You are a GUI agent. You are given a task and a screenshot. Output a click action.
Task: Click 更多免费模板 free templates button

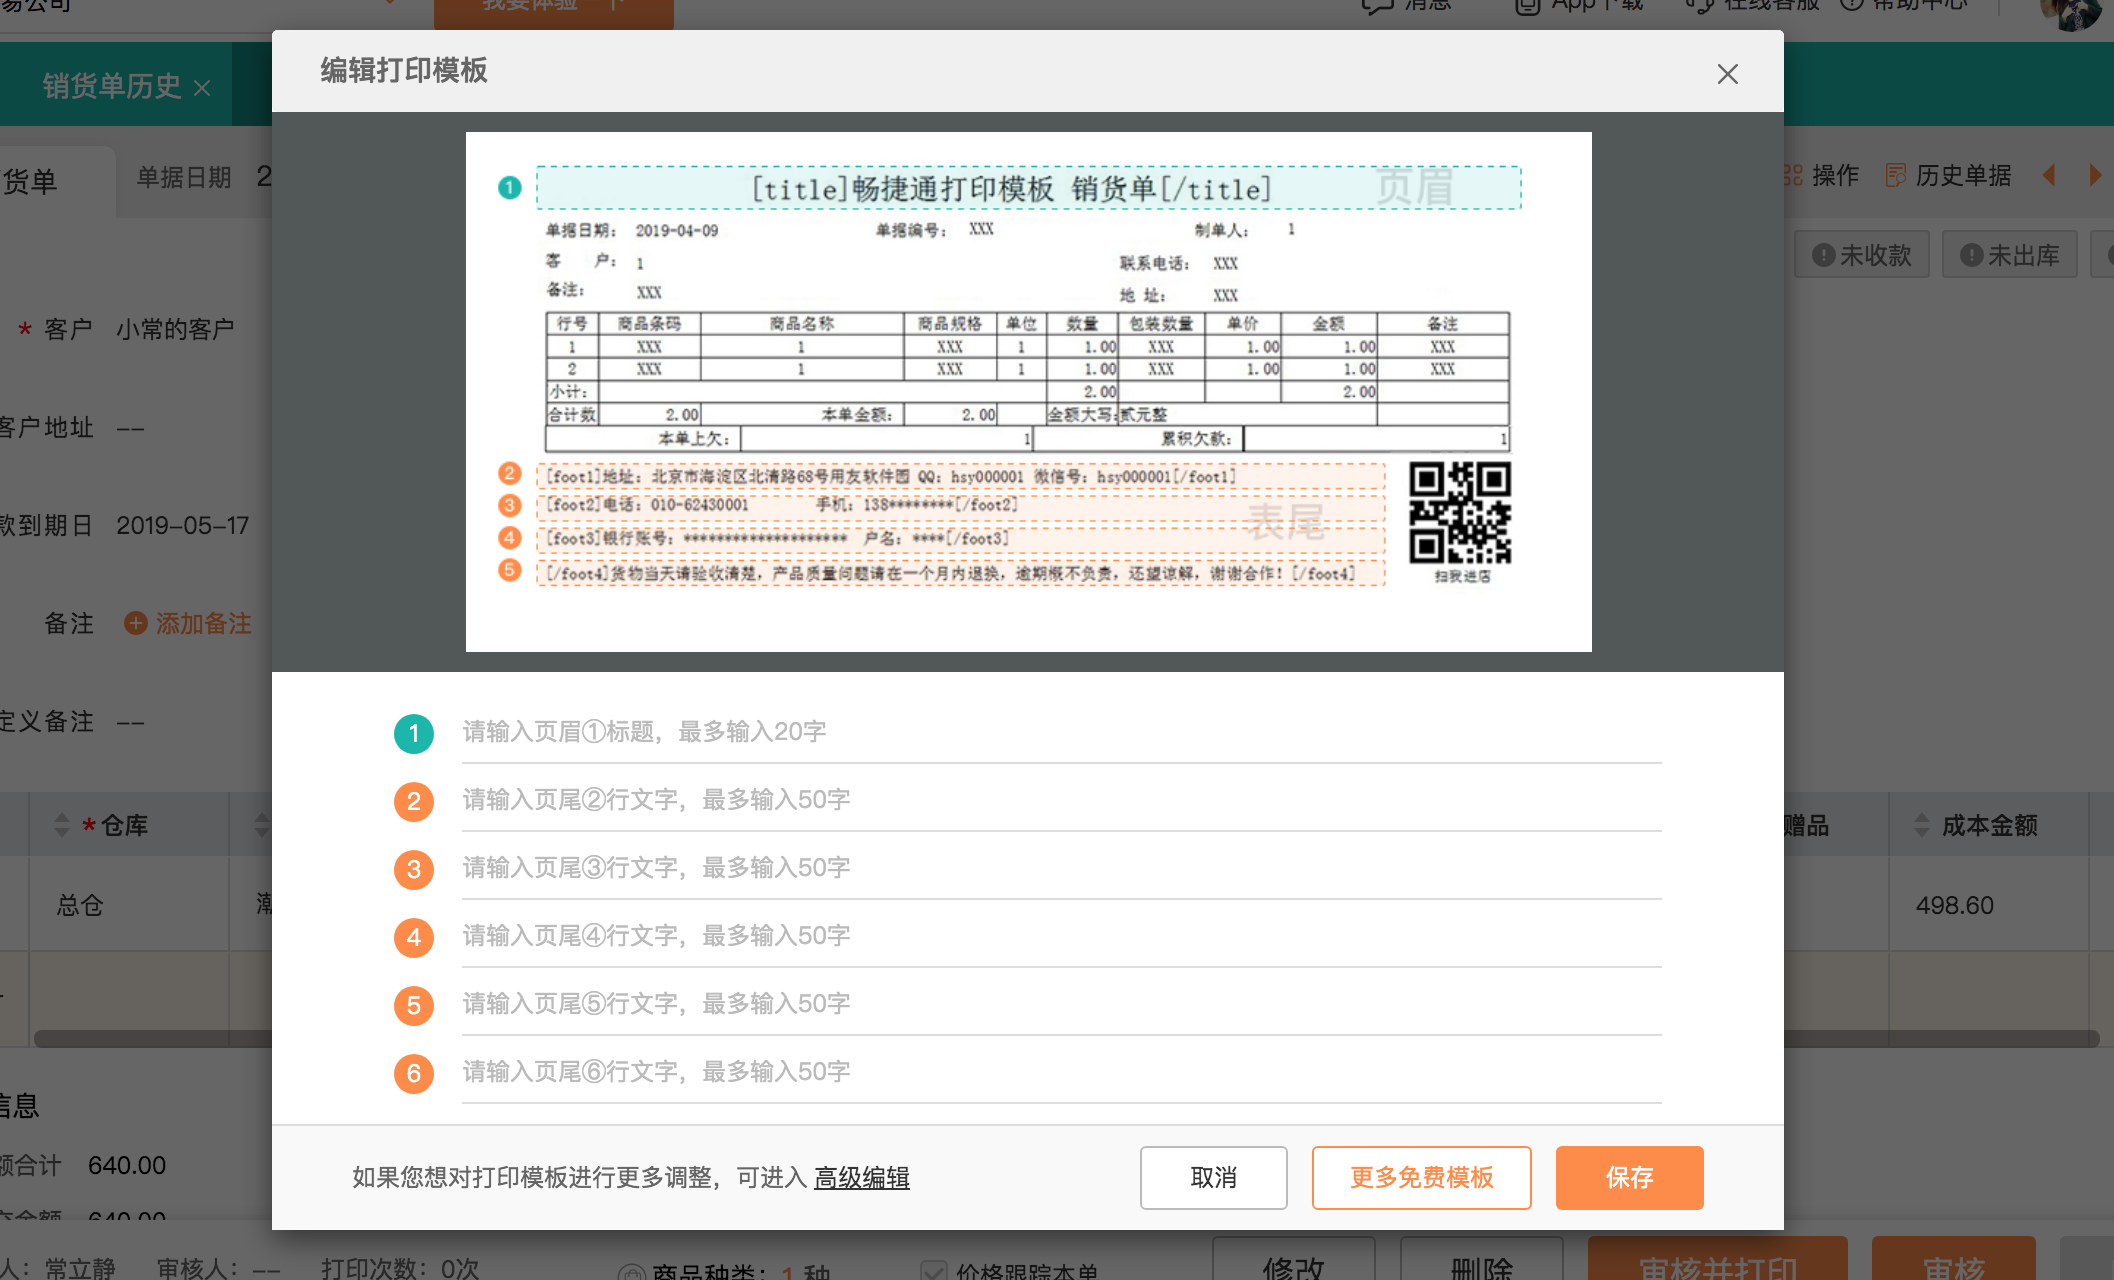(x=1421, y=1177)
